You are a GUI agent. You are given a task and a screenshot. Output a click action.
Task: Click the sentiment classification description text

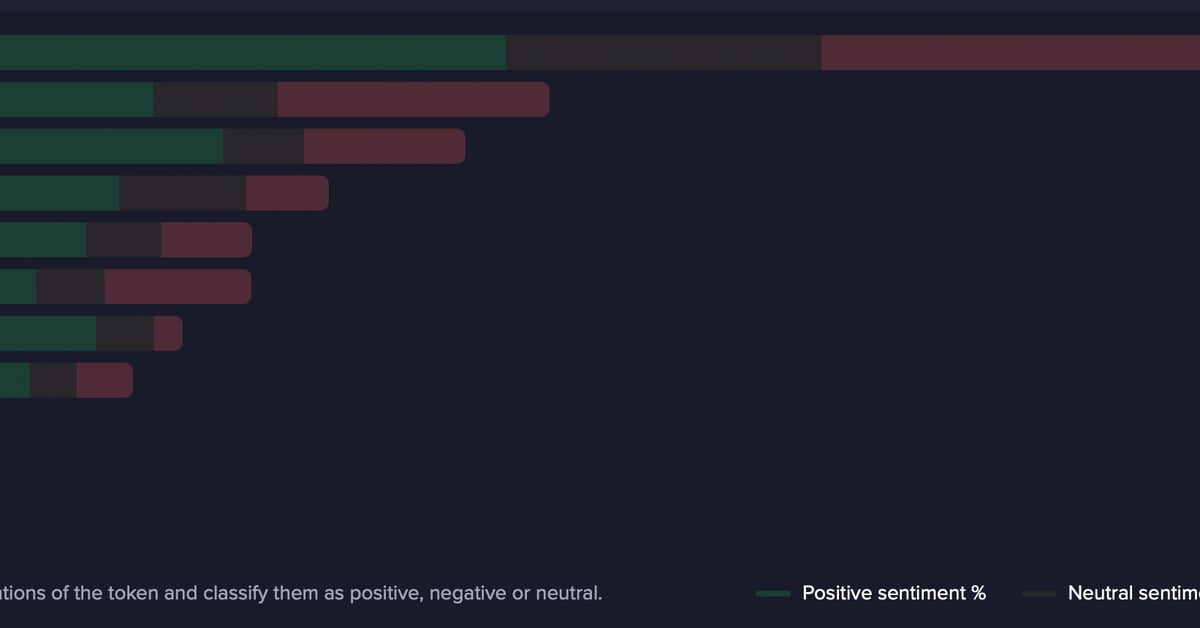click(300, 593)
